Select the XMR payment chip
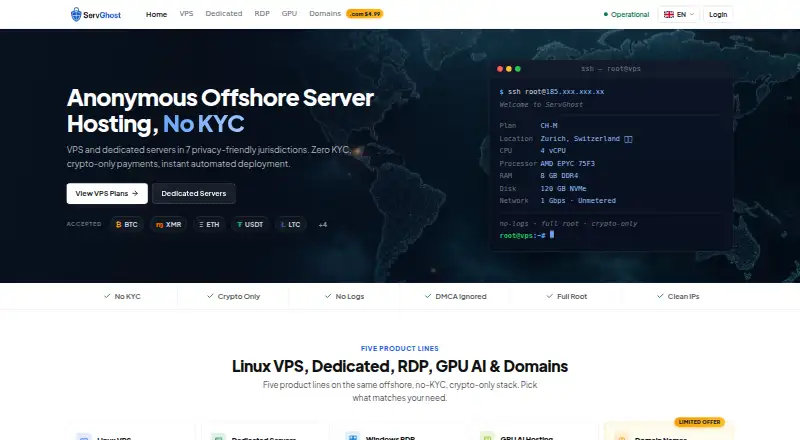Viewport: 800px width, 440px height. (x=168, y=225)
